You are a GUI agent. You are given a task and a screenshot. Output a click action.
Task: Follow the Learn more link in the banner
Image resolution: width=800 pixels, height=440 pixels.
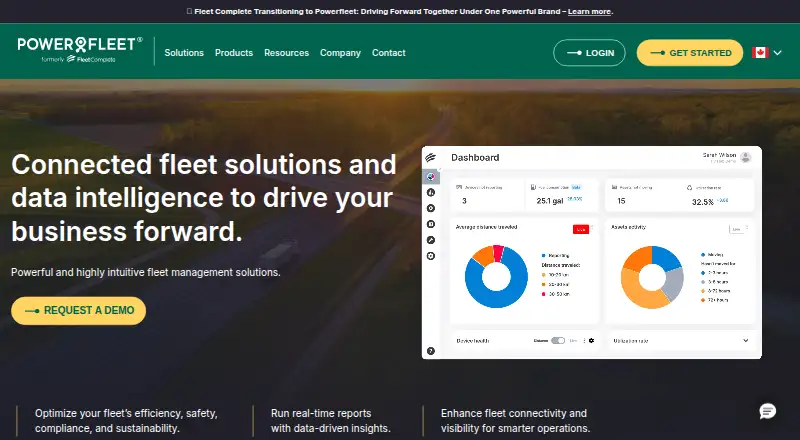click(x=589, y=11)
